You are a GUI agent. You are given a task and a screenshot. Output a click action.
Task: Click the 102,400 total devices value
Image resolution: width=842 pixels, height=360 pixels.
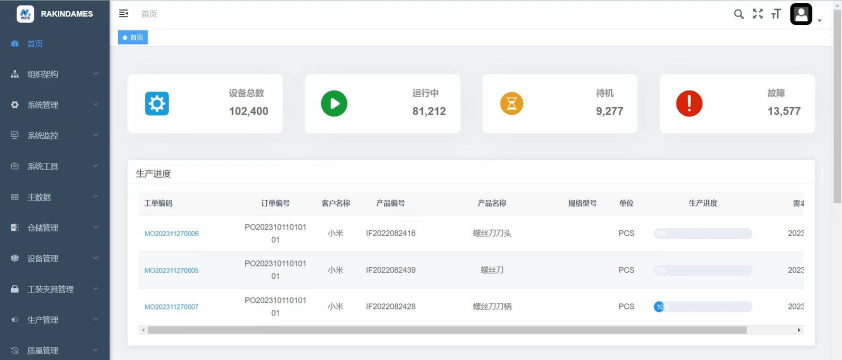click(x=249, y=111)
